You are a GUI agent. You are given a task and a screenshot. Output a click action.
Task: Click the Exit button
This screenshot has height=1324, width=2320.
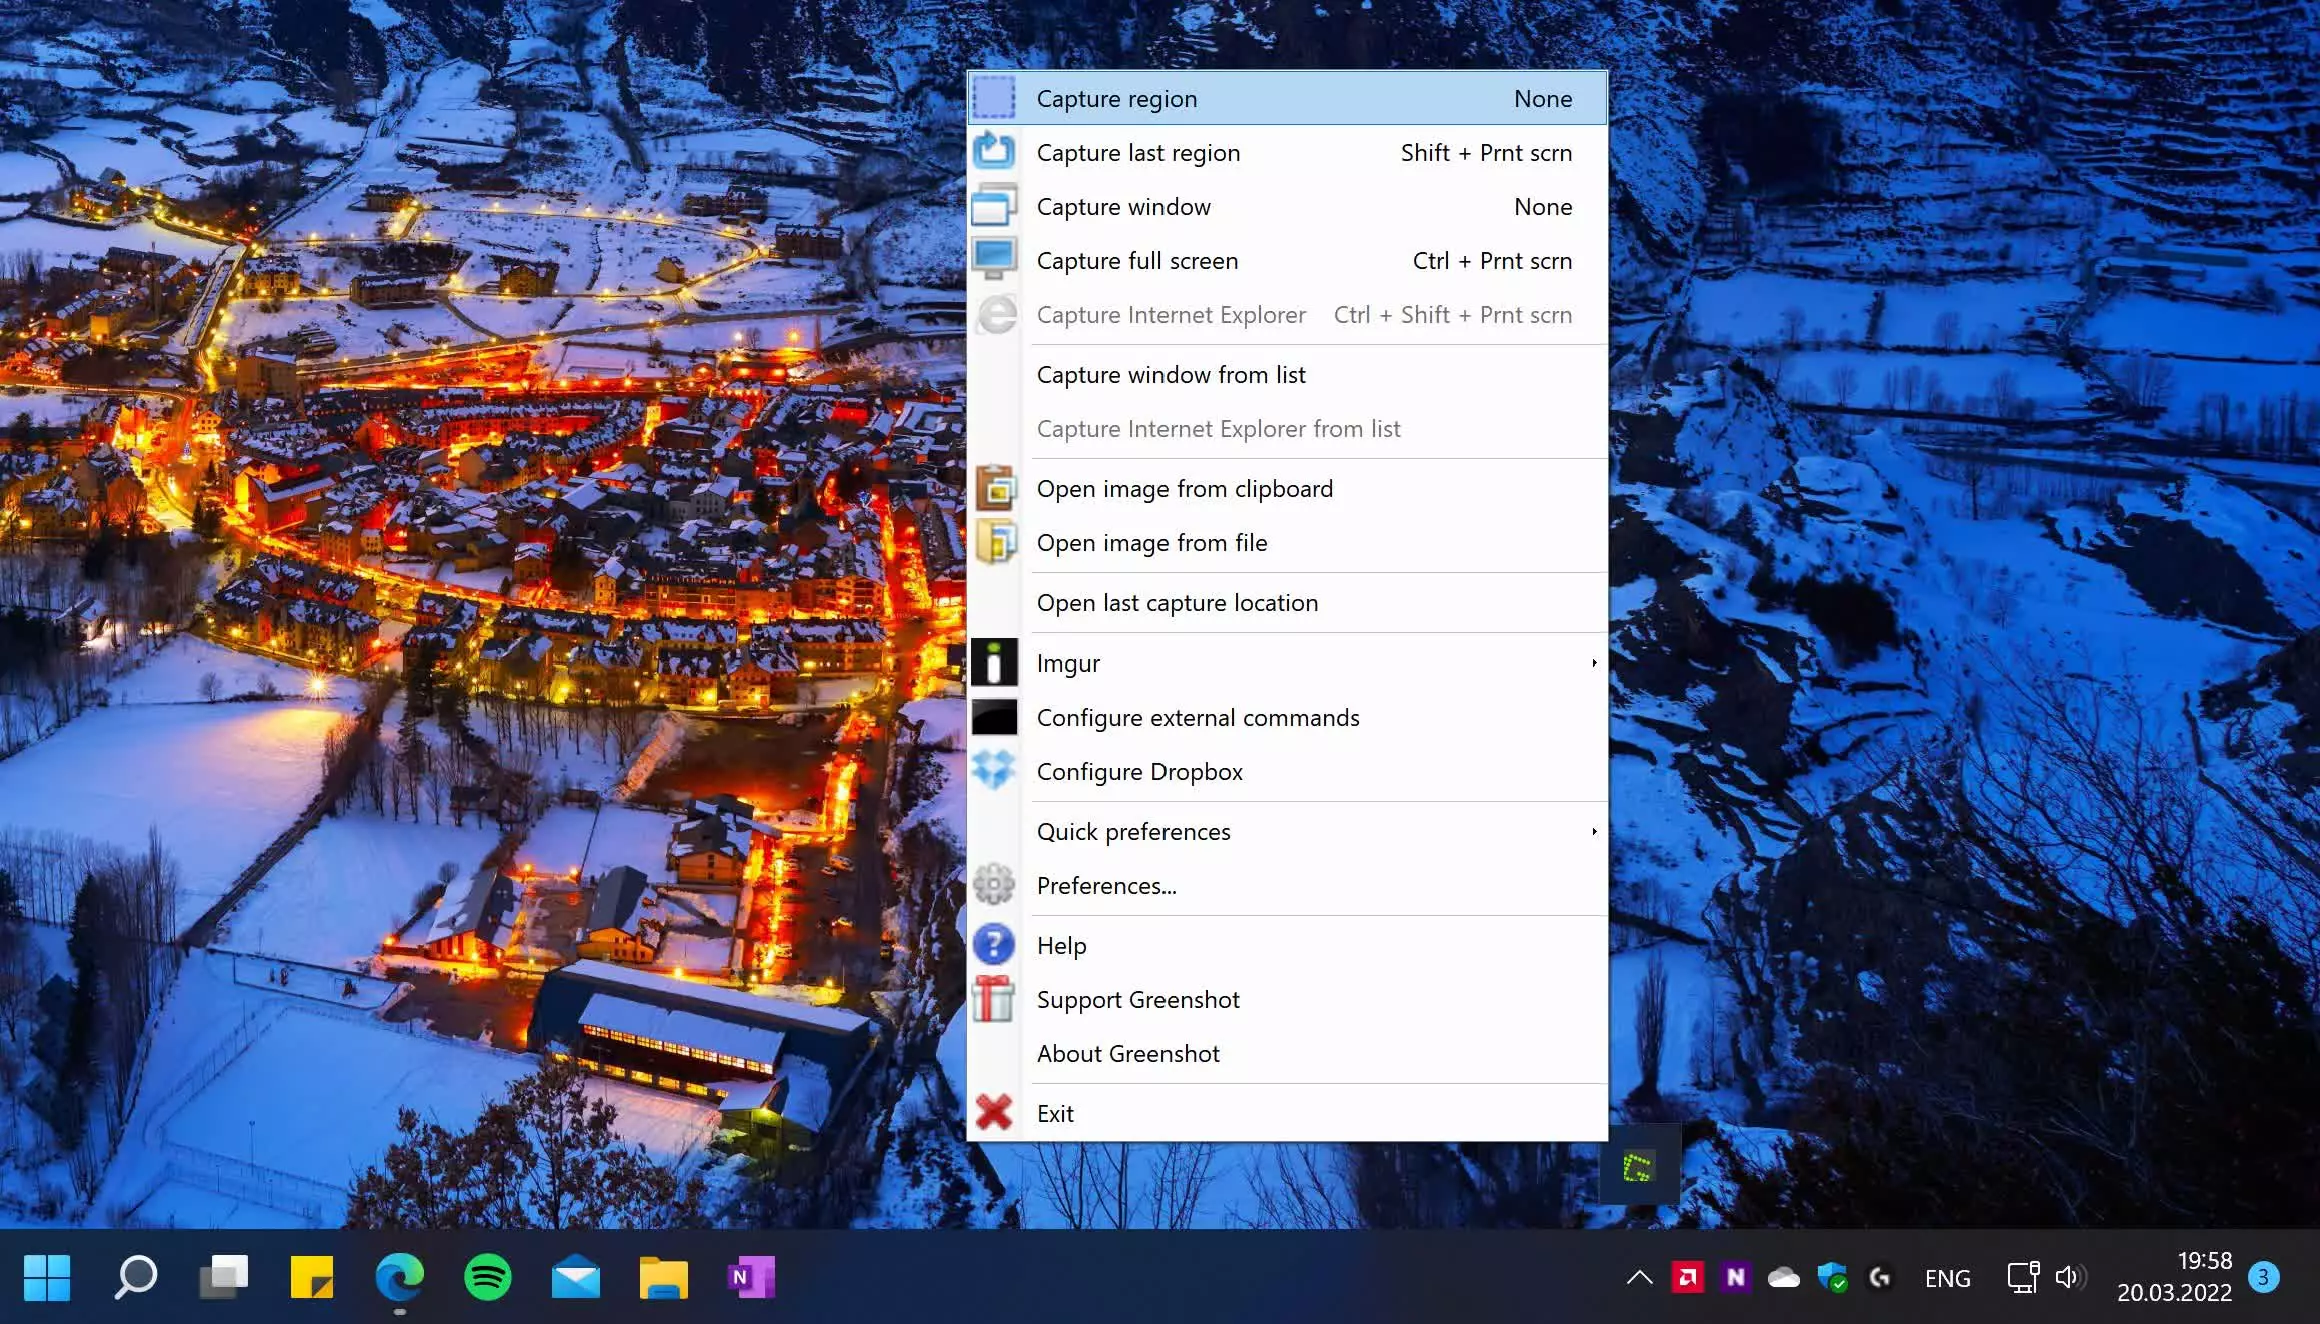pos(1055,1112)
